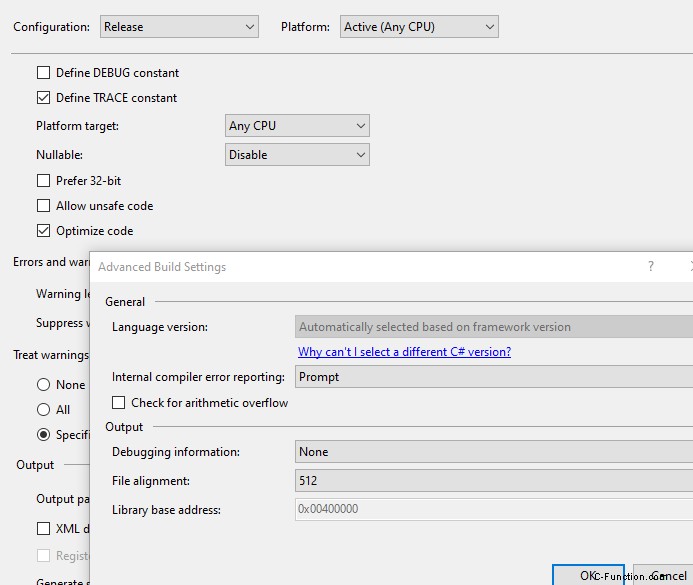Open Internal compiler error reporting dropdown

tap(494, 377)
